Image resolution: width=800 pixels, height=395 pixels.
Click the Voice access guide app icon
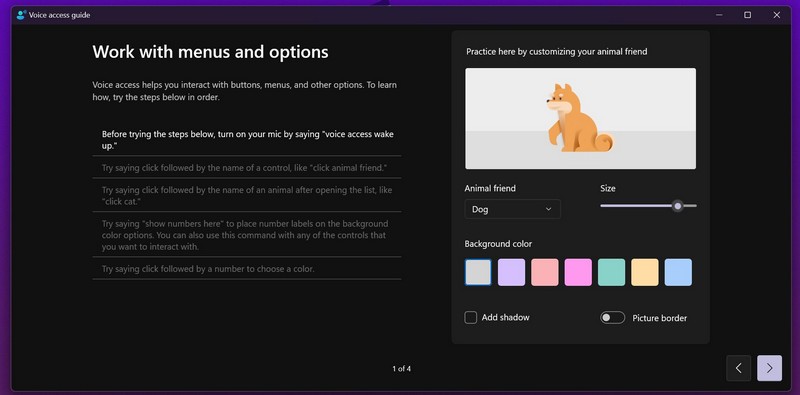click(x=21, y=15)
